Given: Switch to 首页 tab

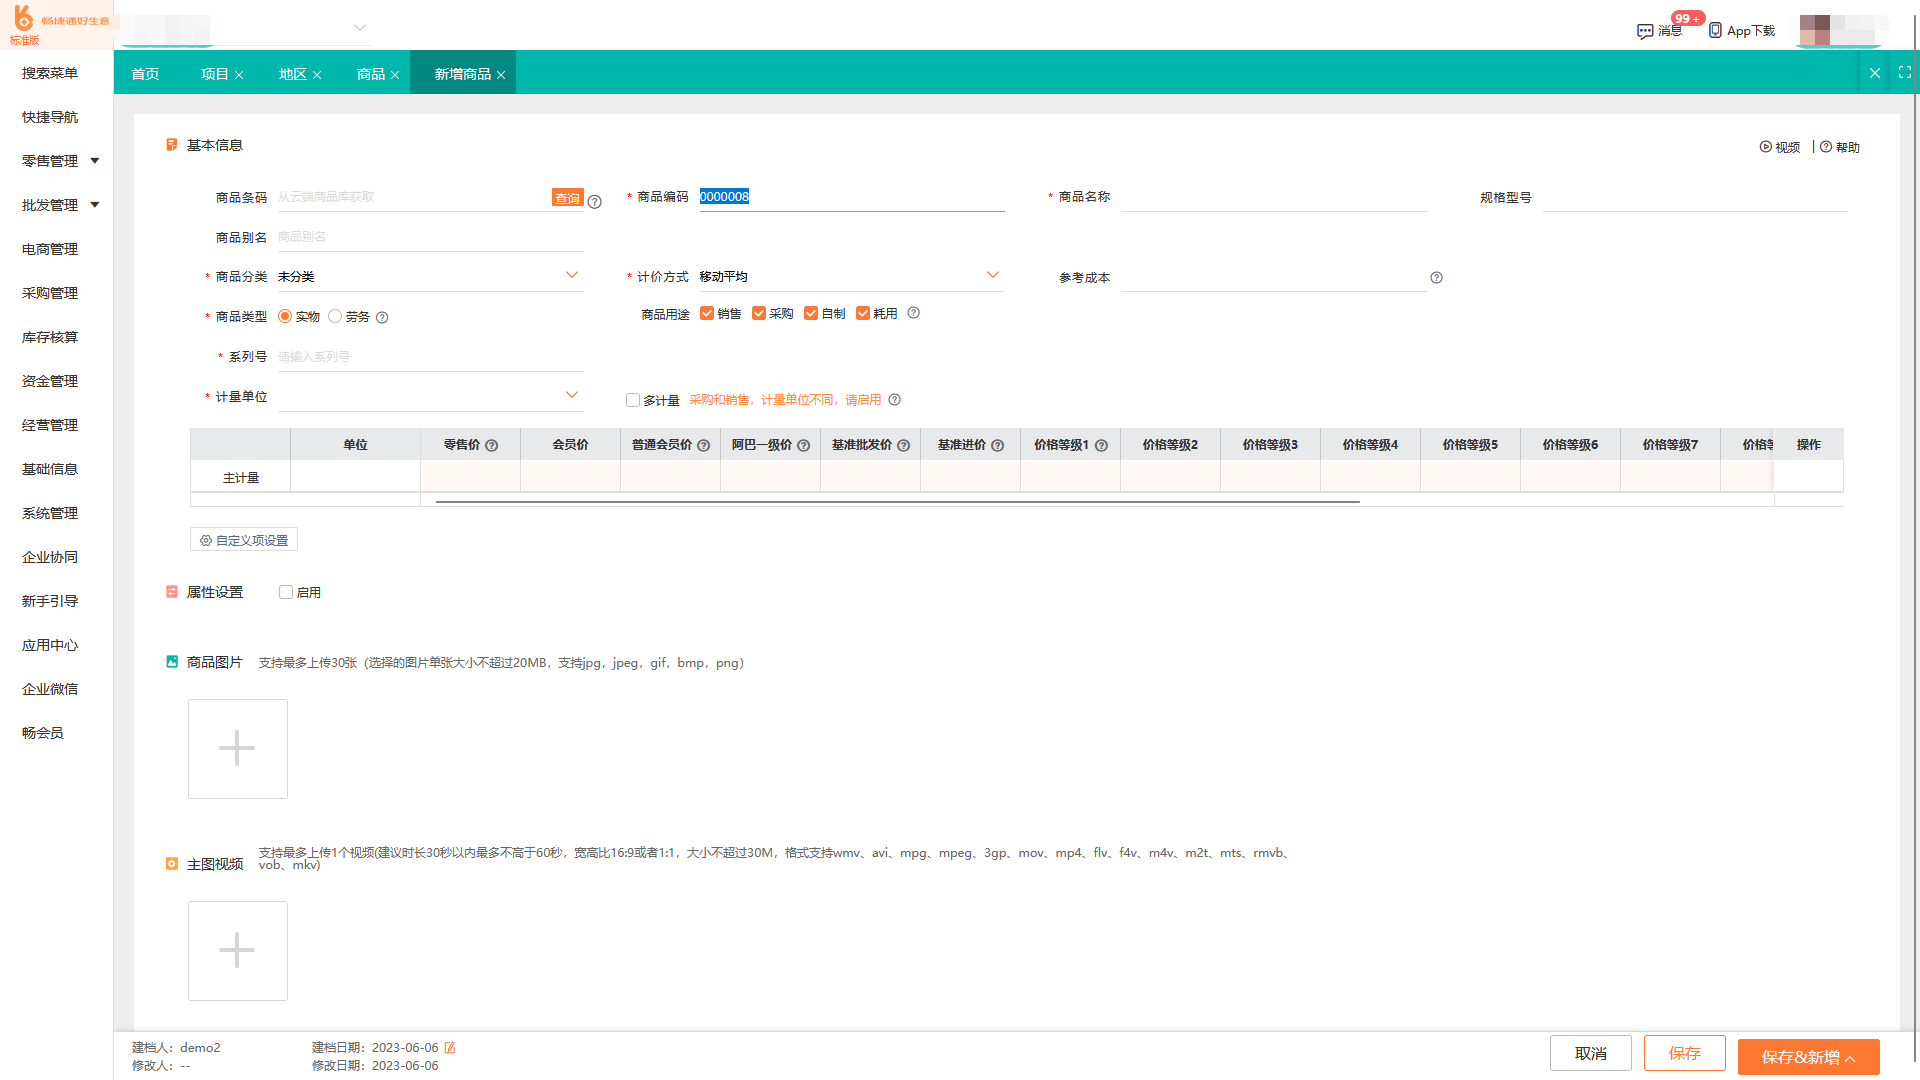Looking at the screenshot, I should click(x=145, y=73).
